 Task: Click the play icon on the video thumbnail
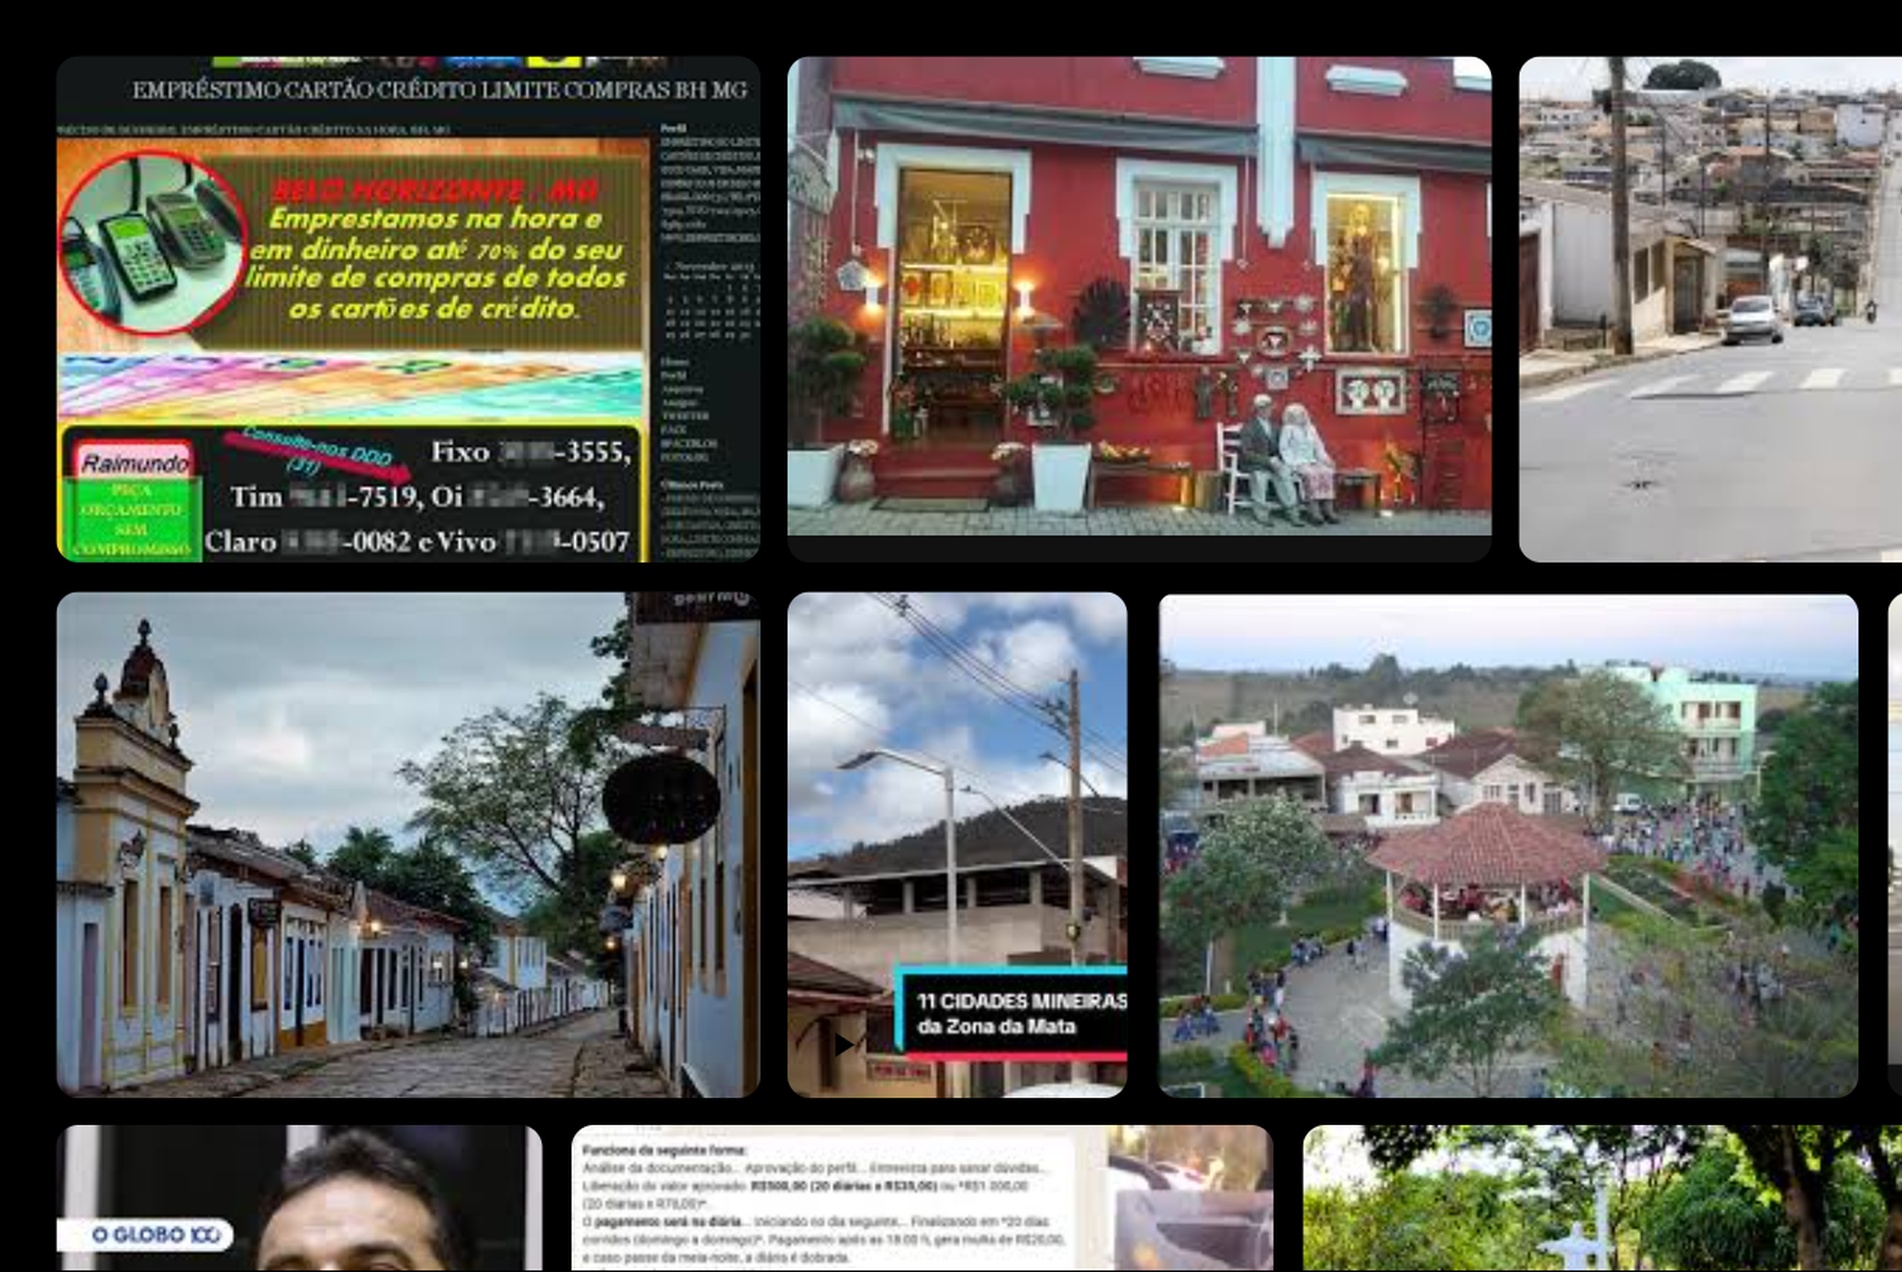pos(843,1044)
